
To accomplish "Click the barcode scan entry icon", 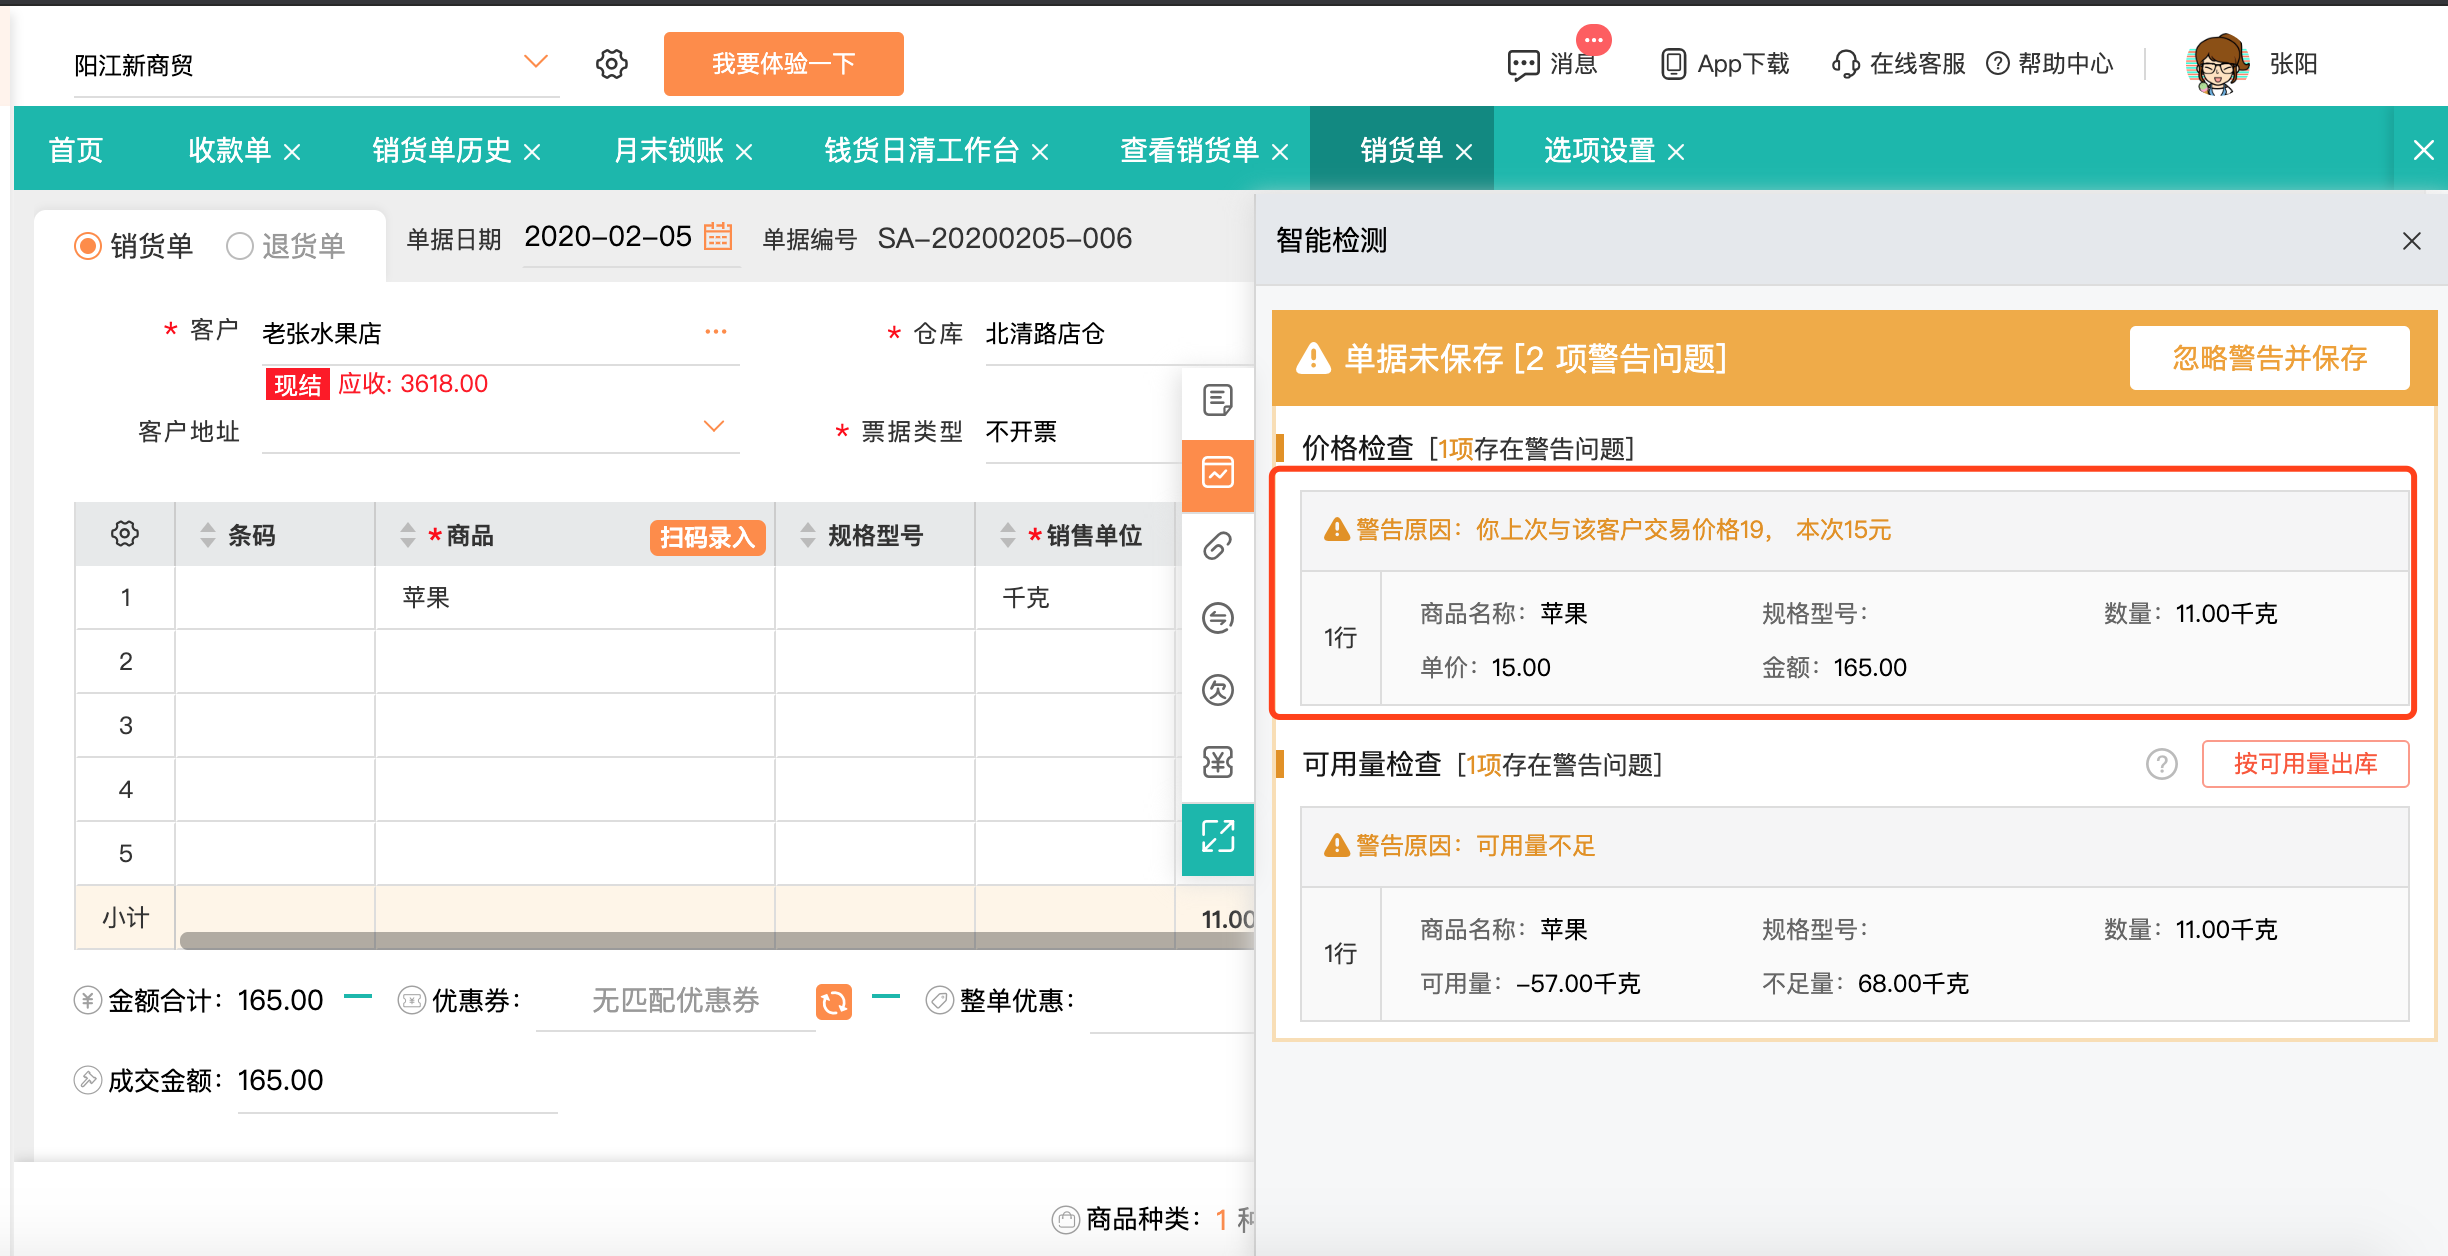I will point(706,535).
